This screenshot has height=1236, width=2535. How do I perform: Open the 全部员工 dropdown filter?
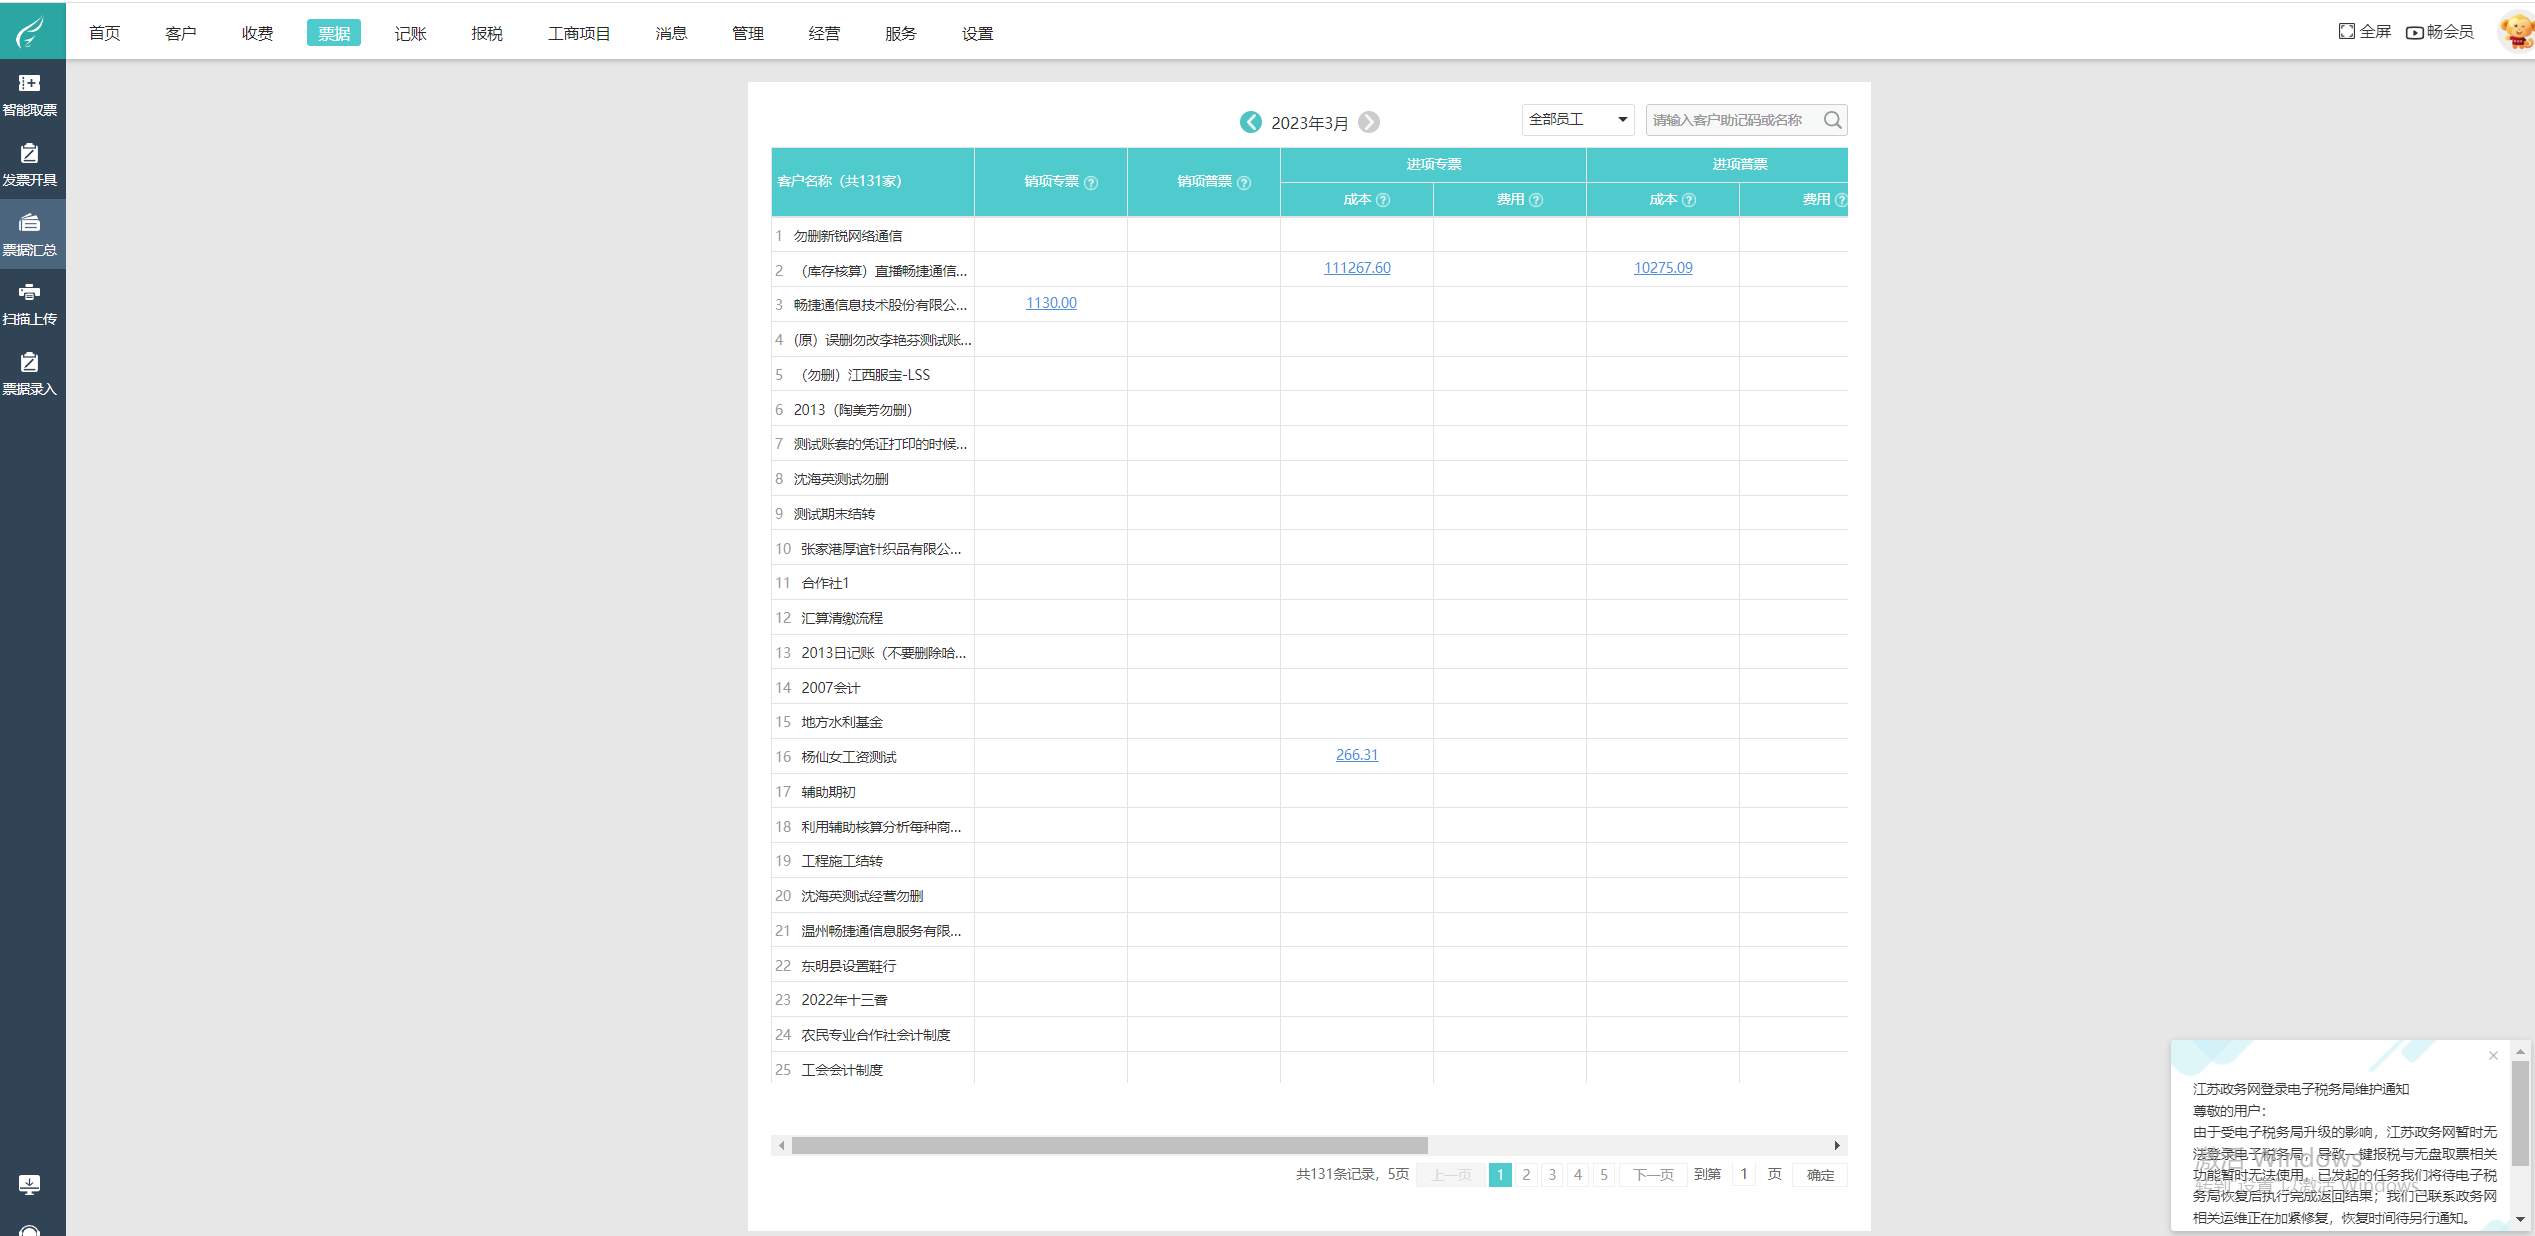pyautogui.click(x=1578, y=120)
